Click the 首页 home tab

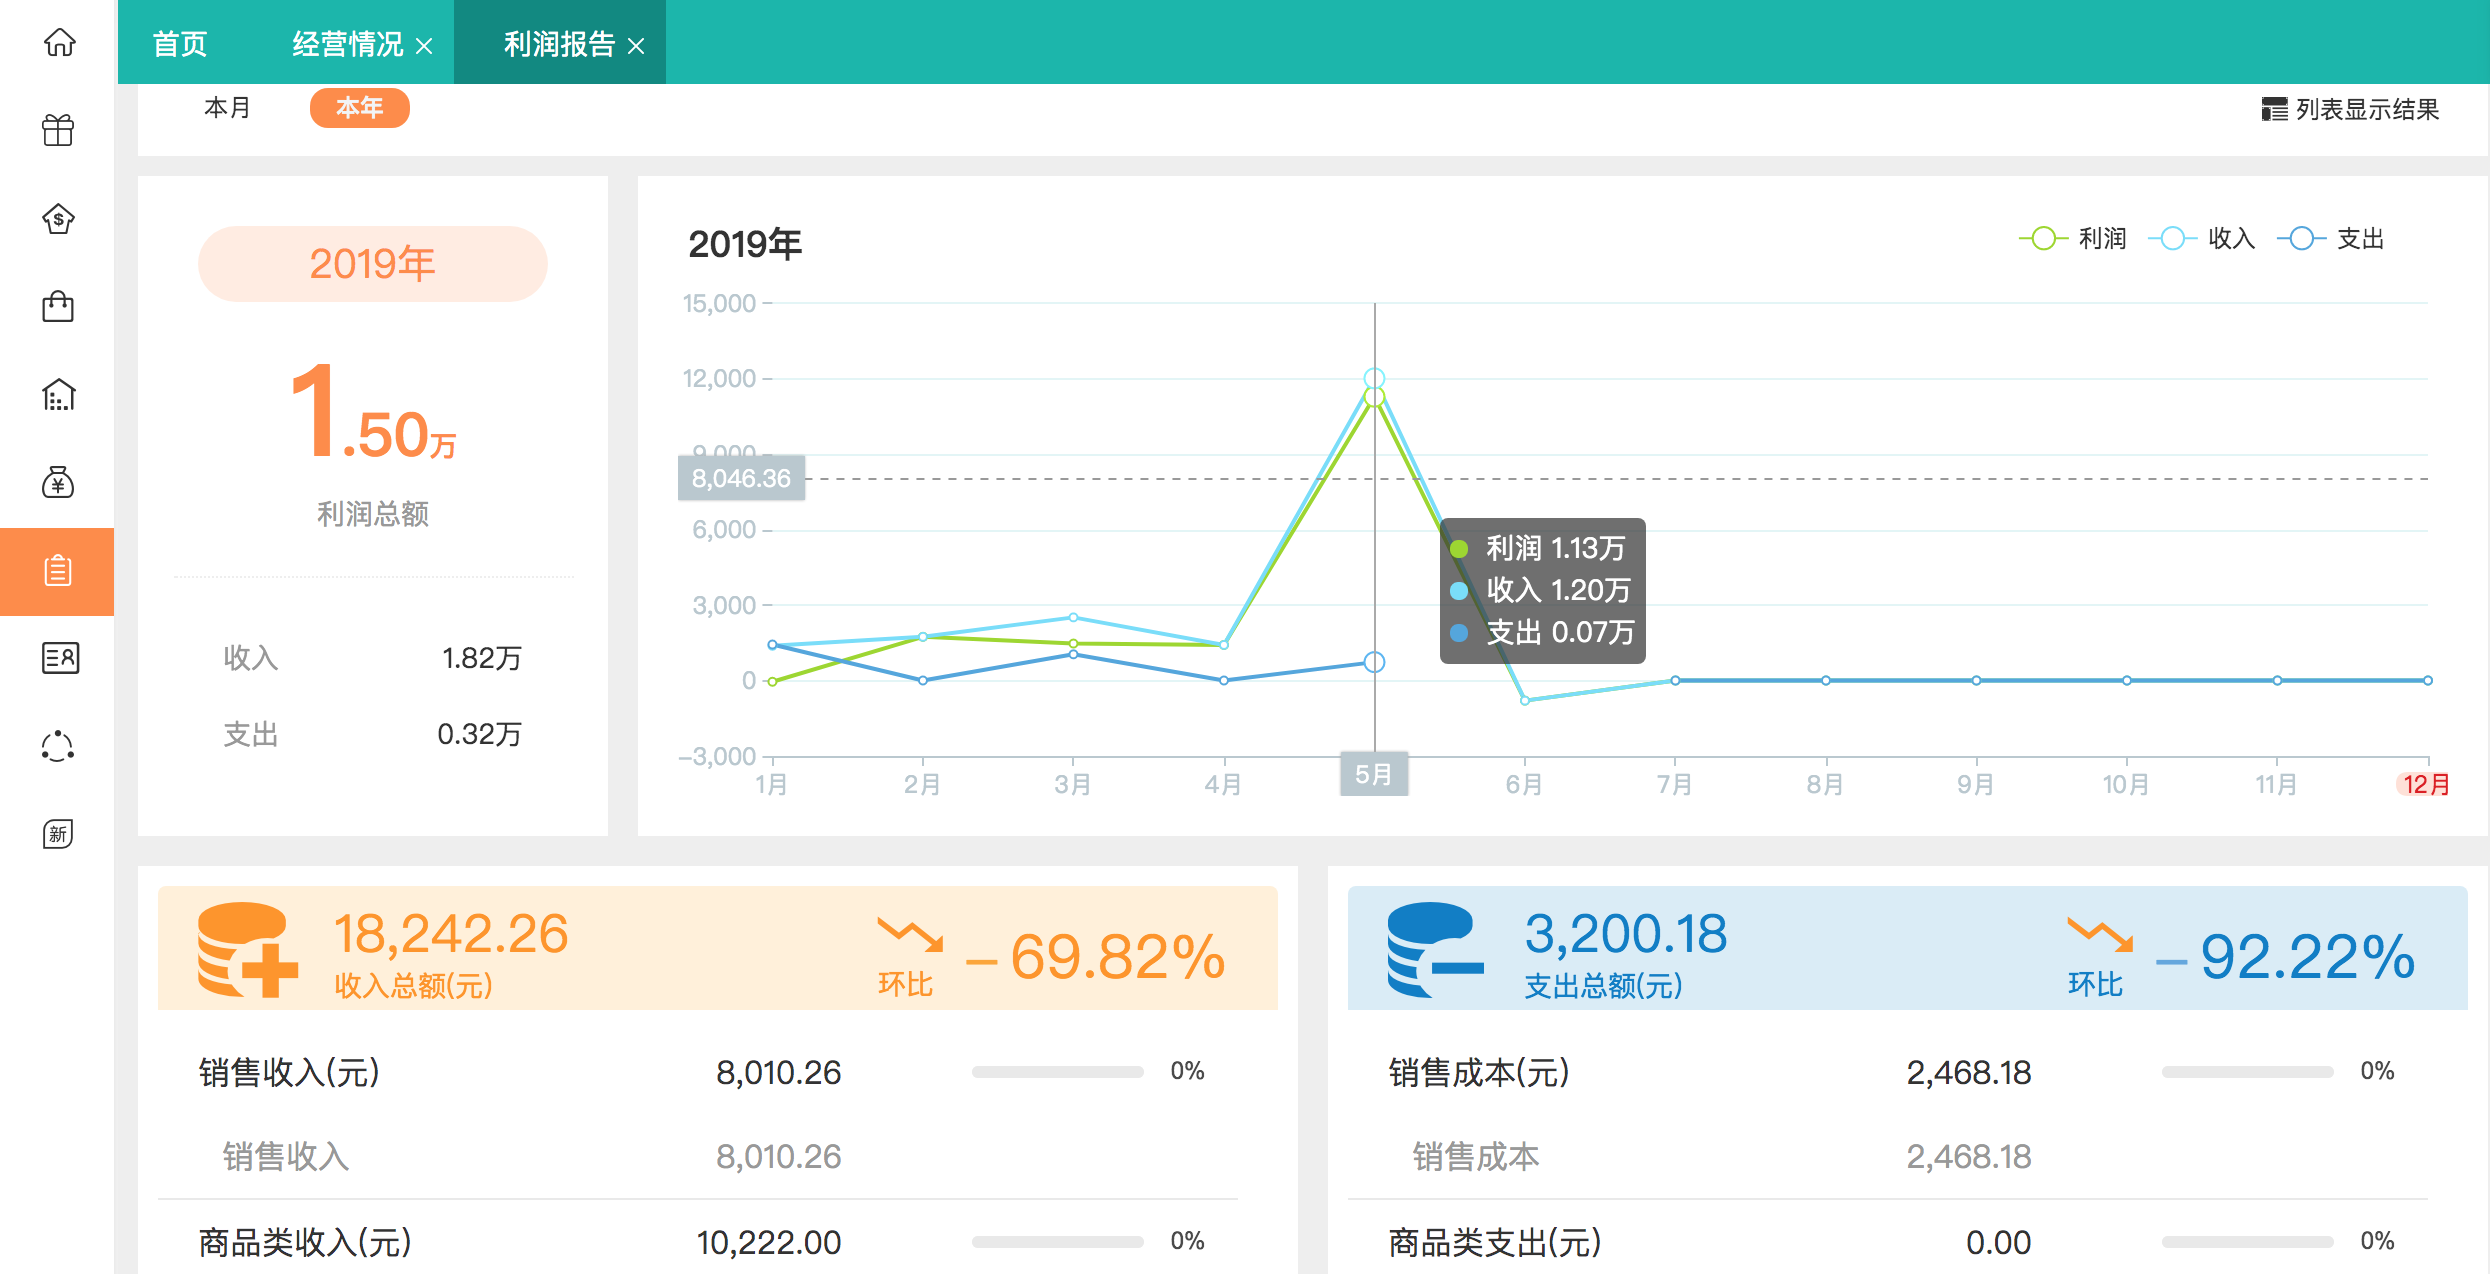(182, 44)
